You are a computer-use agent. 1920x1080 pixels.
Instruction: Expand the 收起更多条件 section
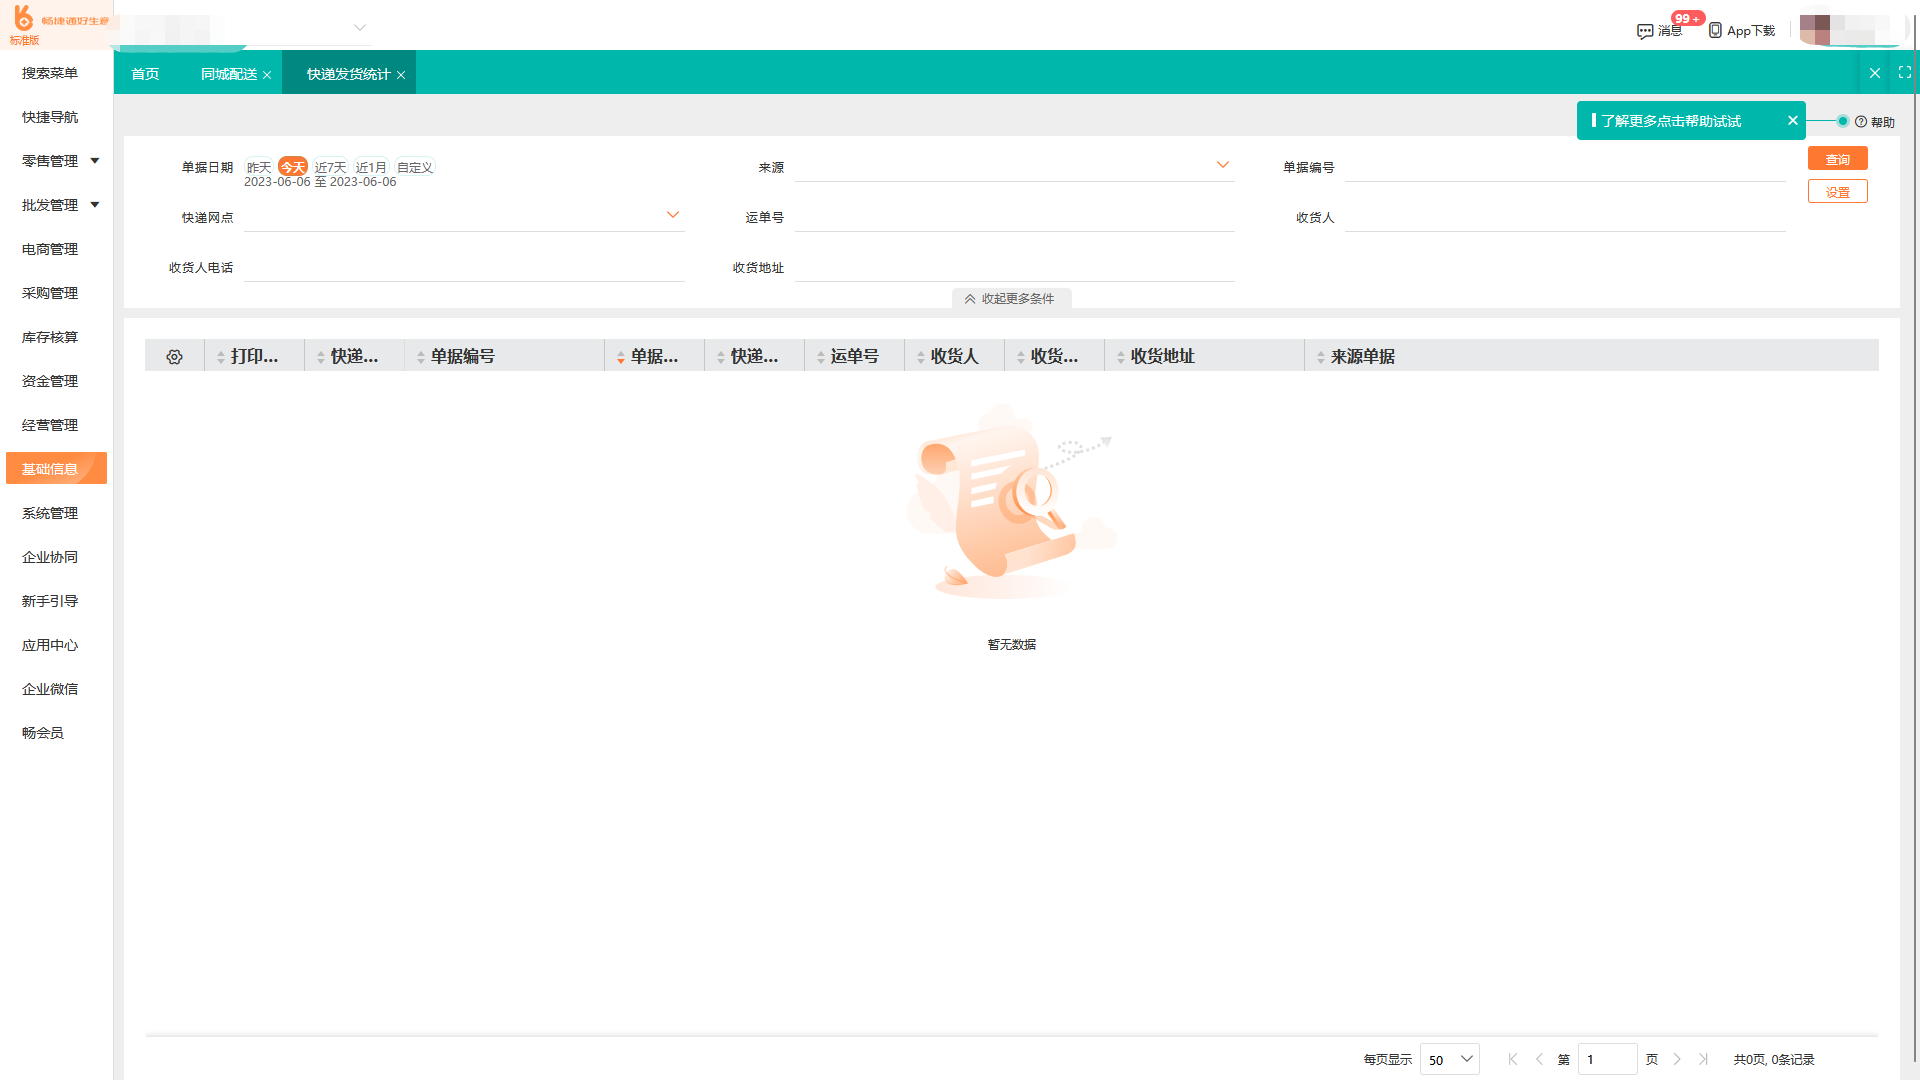[1009, 299]
